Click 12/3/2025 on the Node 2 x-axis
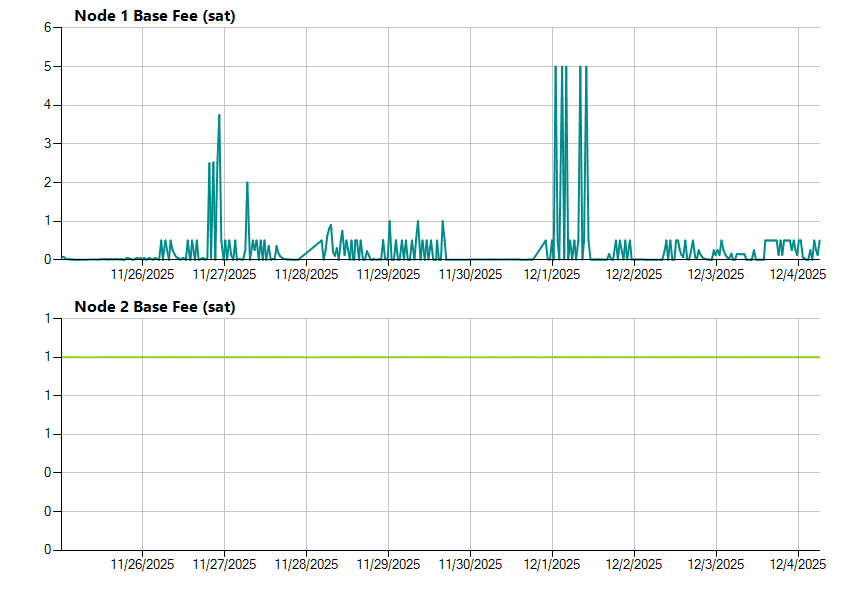The width and height of the screenshot is (860, 600). (x=716, y=565)
